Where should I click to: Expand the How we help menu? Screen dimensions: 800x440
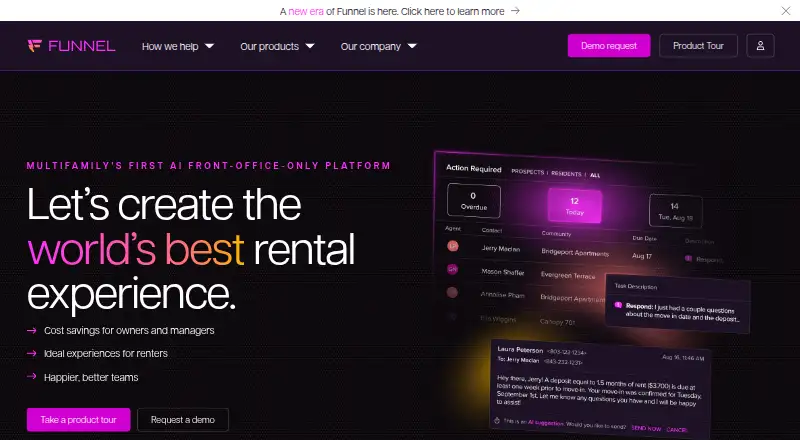point(178,46)
